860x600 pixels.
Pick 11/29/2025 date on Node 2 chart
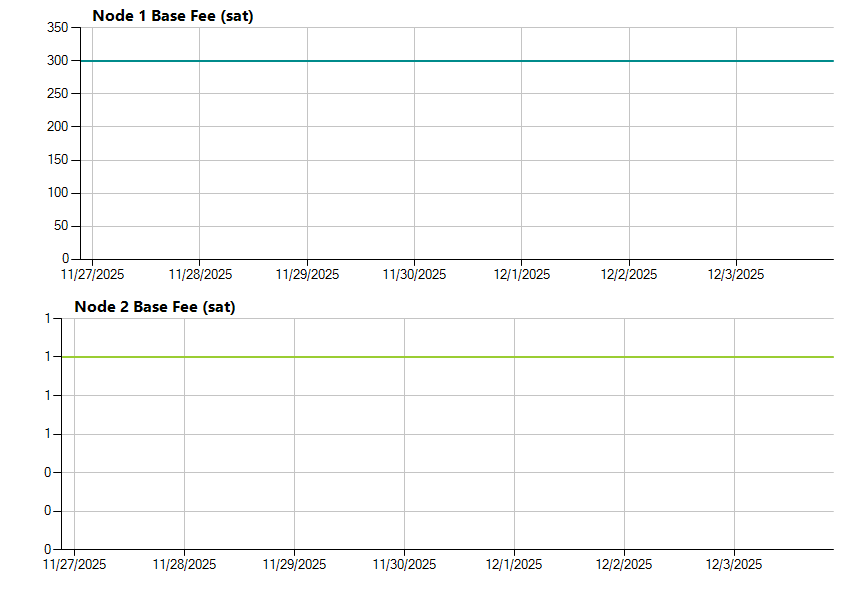[295, 564]
